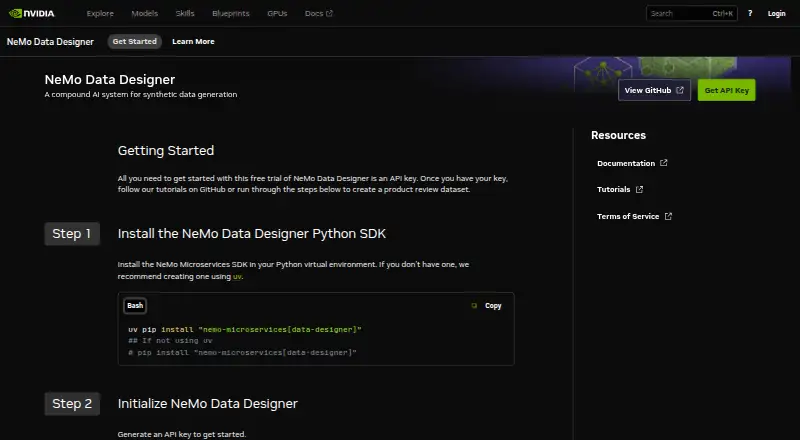Click the external link icon on View GitHub
This screenshot has width=800, height=440.
click(680, 90)
